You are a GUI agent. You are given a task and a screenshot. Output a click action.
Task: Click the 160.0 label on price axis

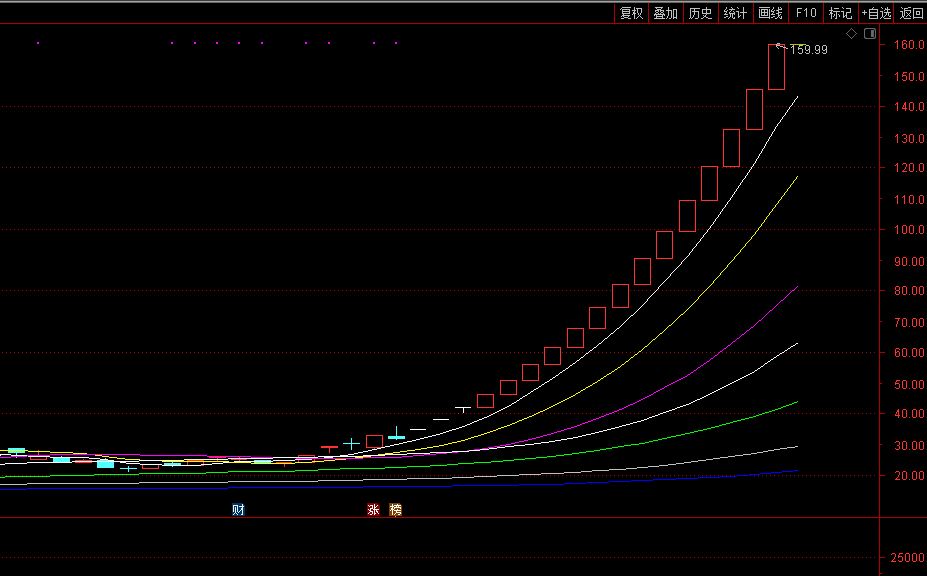pyautogui.click(x=908, y=45)
